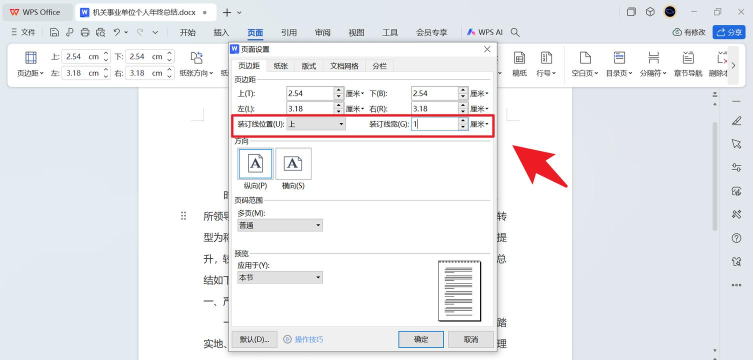Open the 开始 ribbon tab
The height and width of the screenshot is (360, 753).
(x=188, y=33)
